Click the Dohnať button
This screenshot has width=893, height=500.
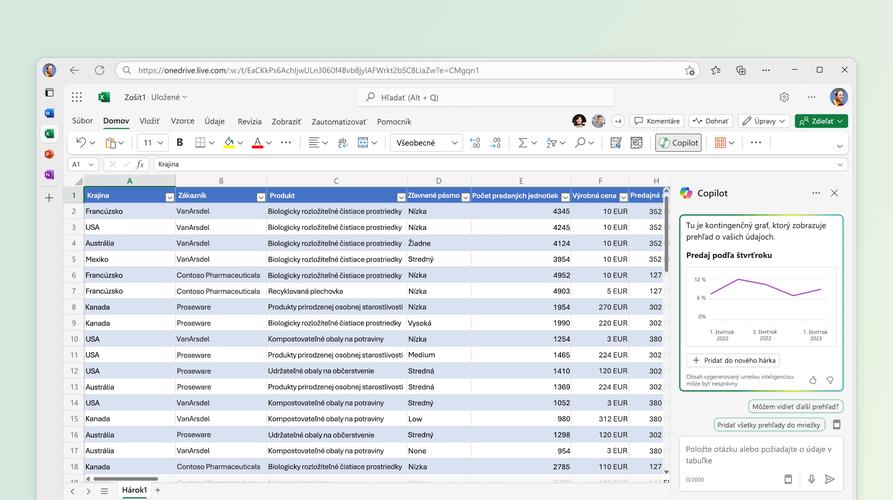tap(710, 121)
